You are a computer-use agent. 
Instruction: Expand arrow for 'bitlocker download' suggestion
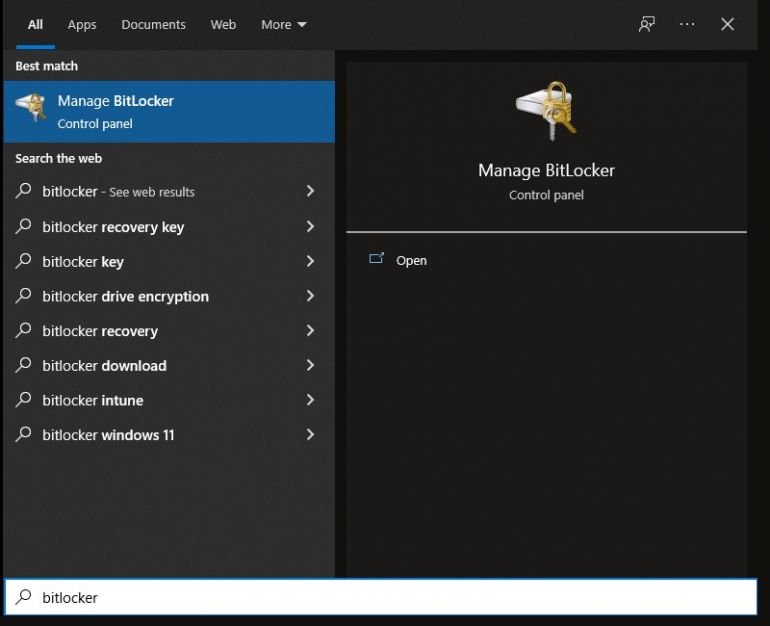click(x=310, y=365)
